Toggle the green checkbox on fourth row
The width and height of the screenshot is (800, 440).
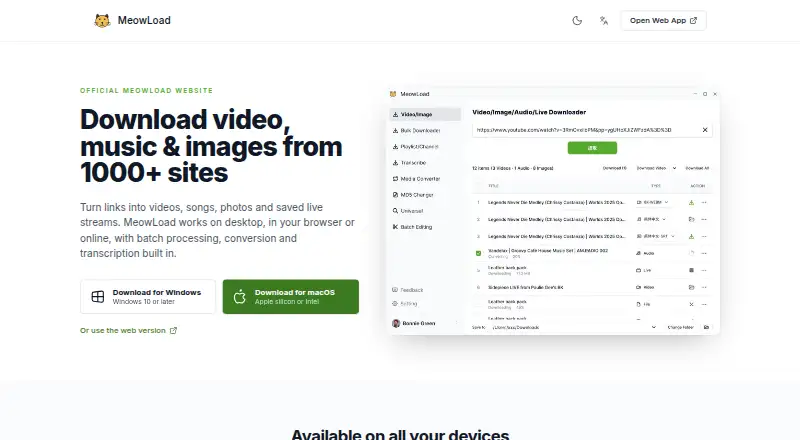pyautogui.click(x=478, y=253)
